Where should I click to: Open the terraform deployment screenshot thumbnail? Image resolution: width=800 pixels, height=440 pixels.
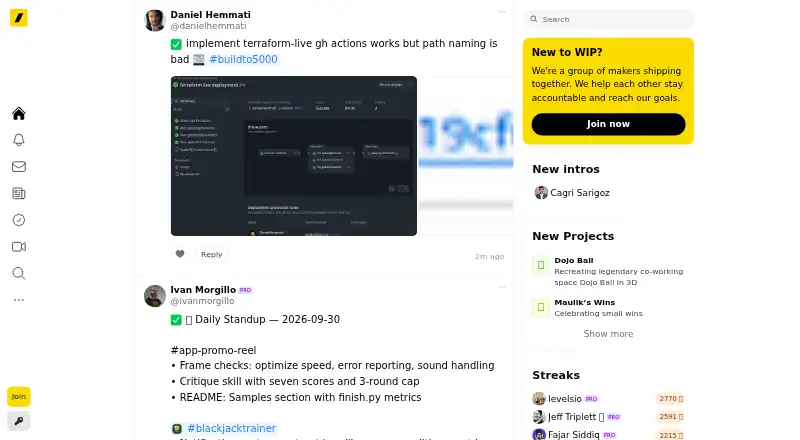[x=294, y=156]
